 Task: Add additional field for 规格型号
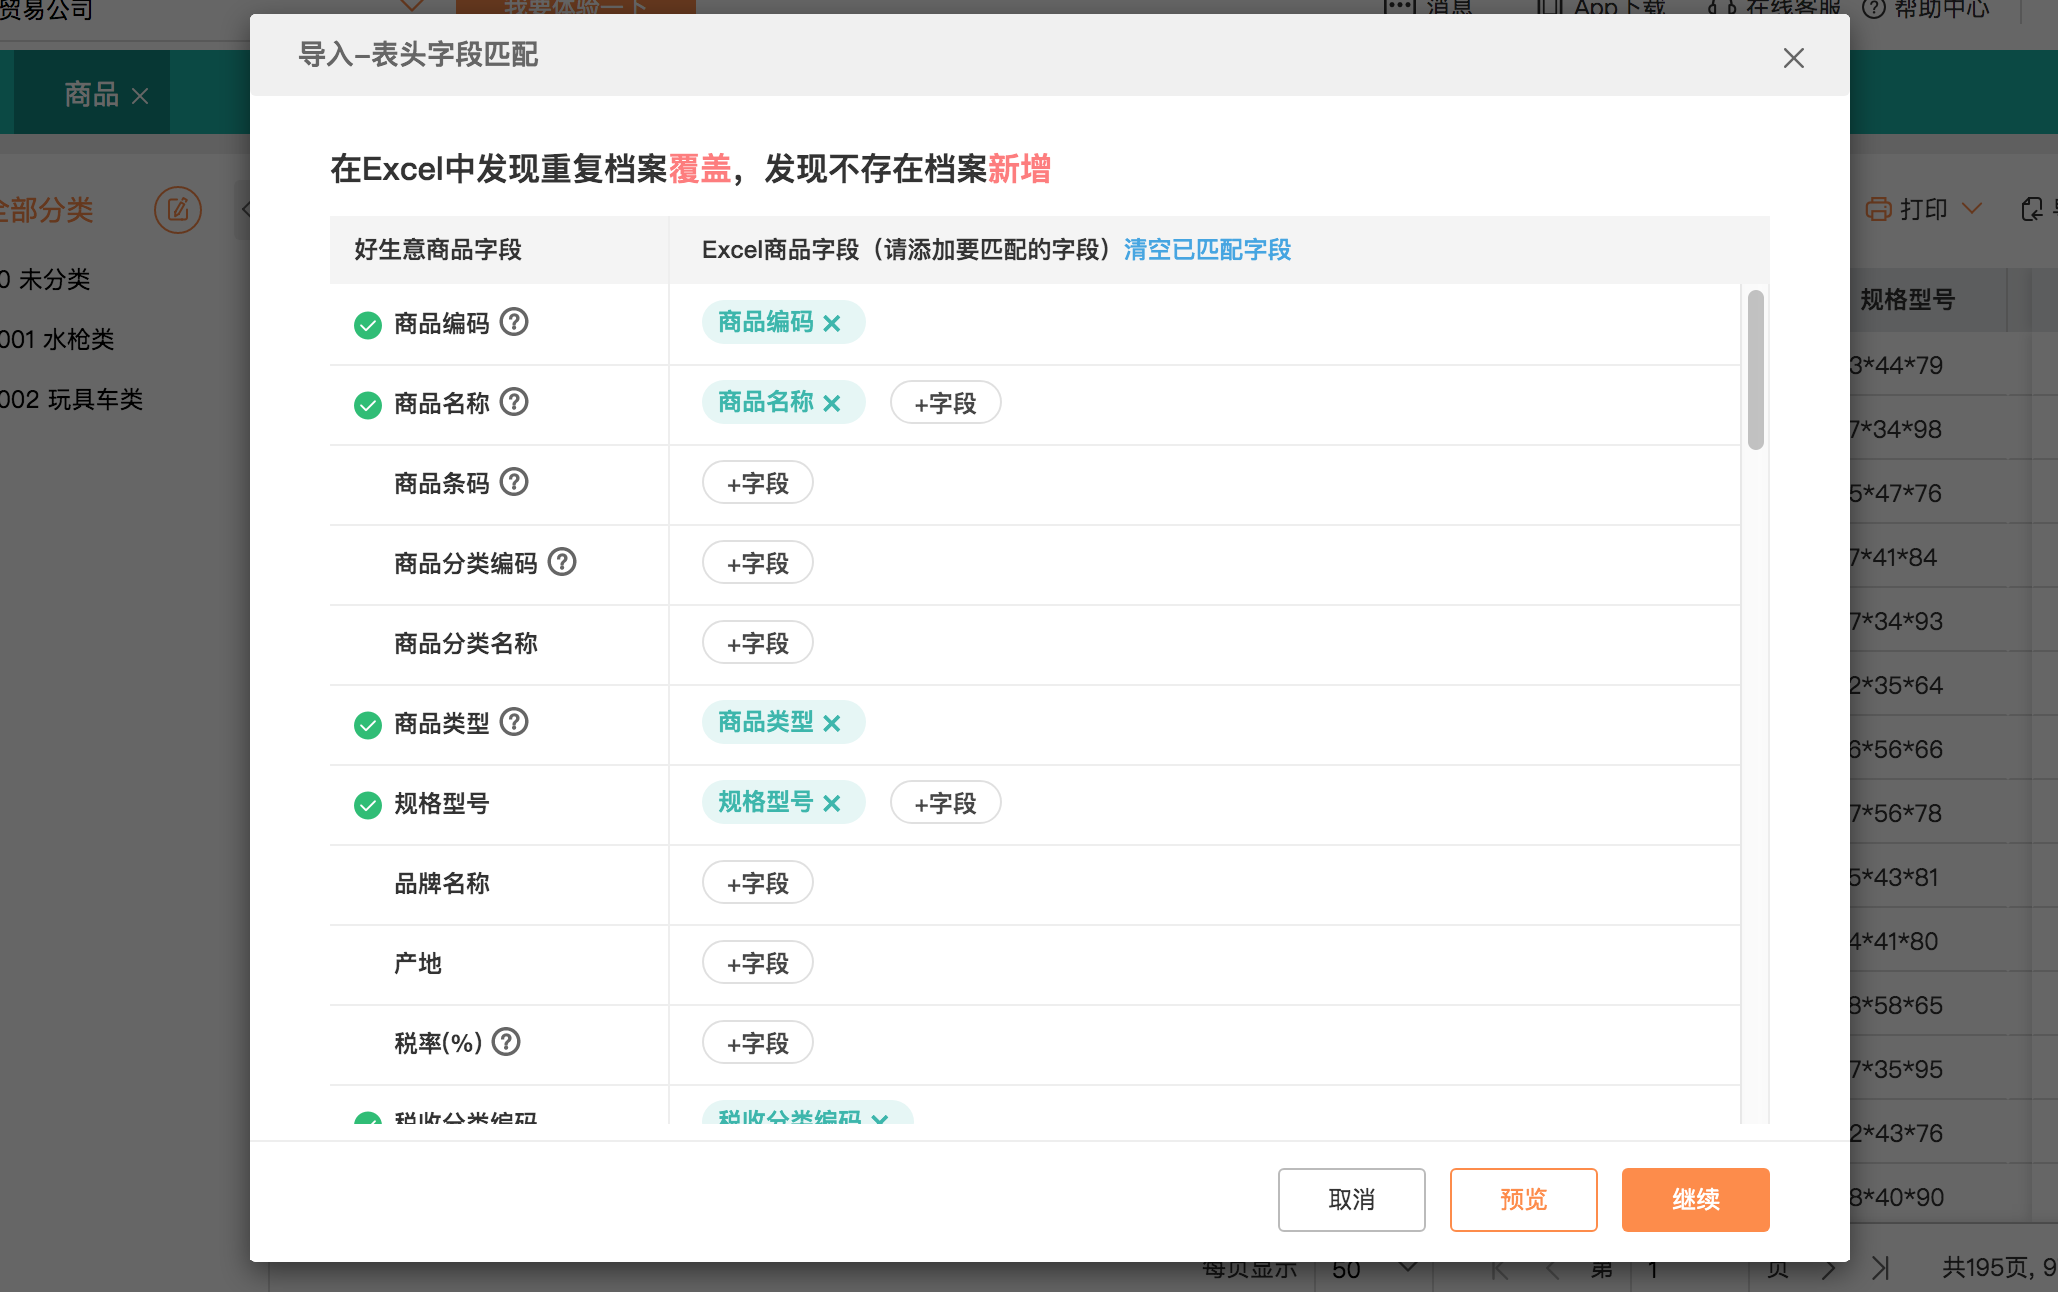(945, 804)
